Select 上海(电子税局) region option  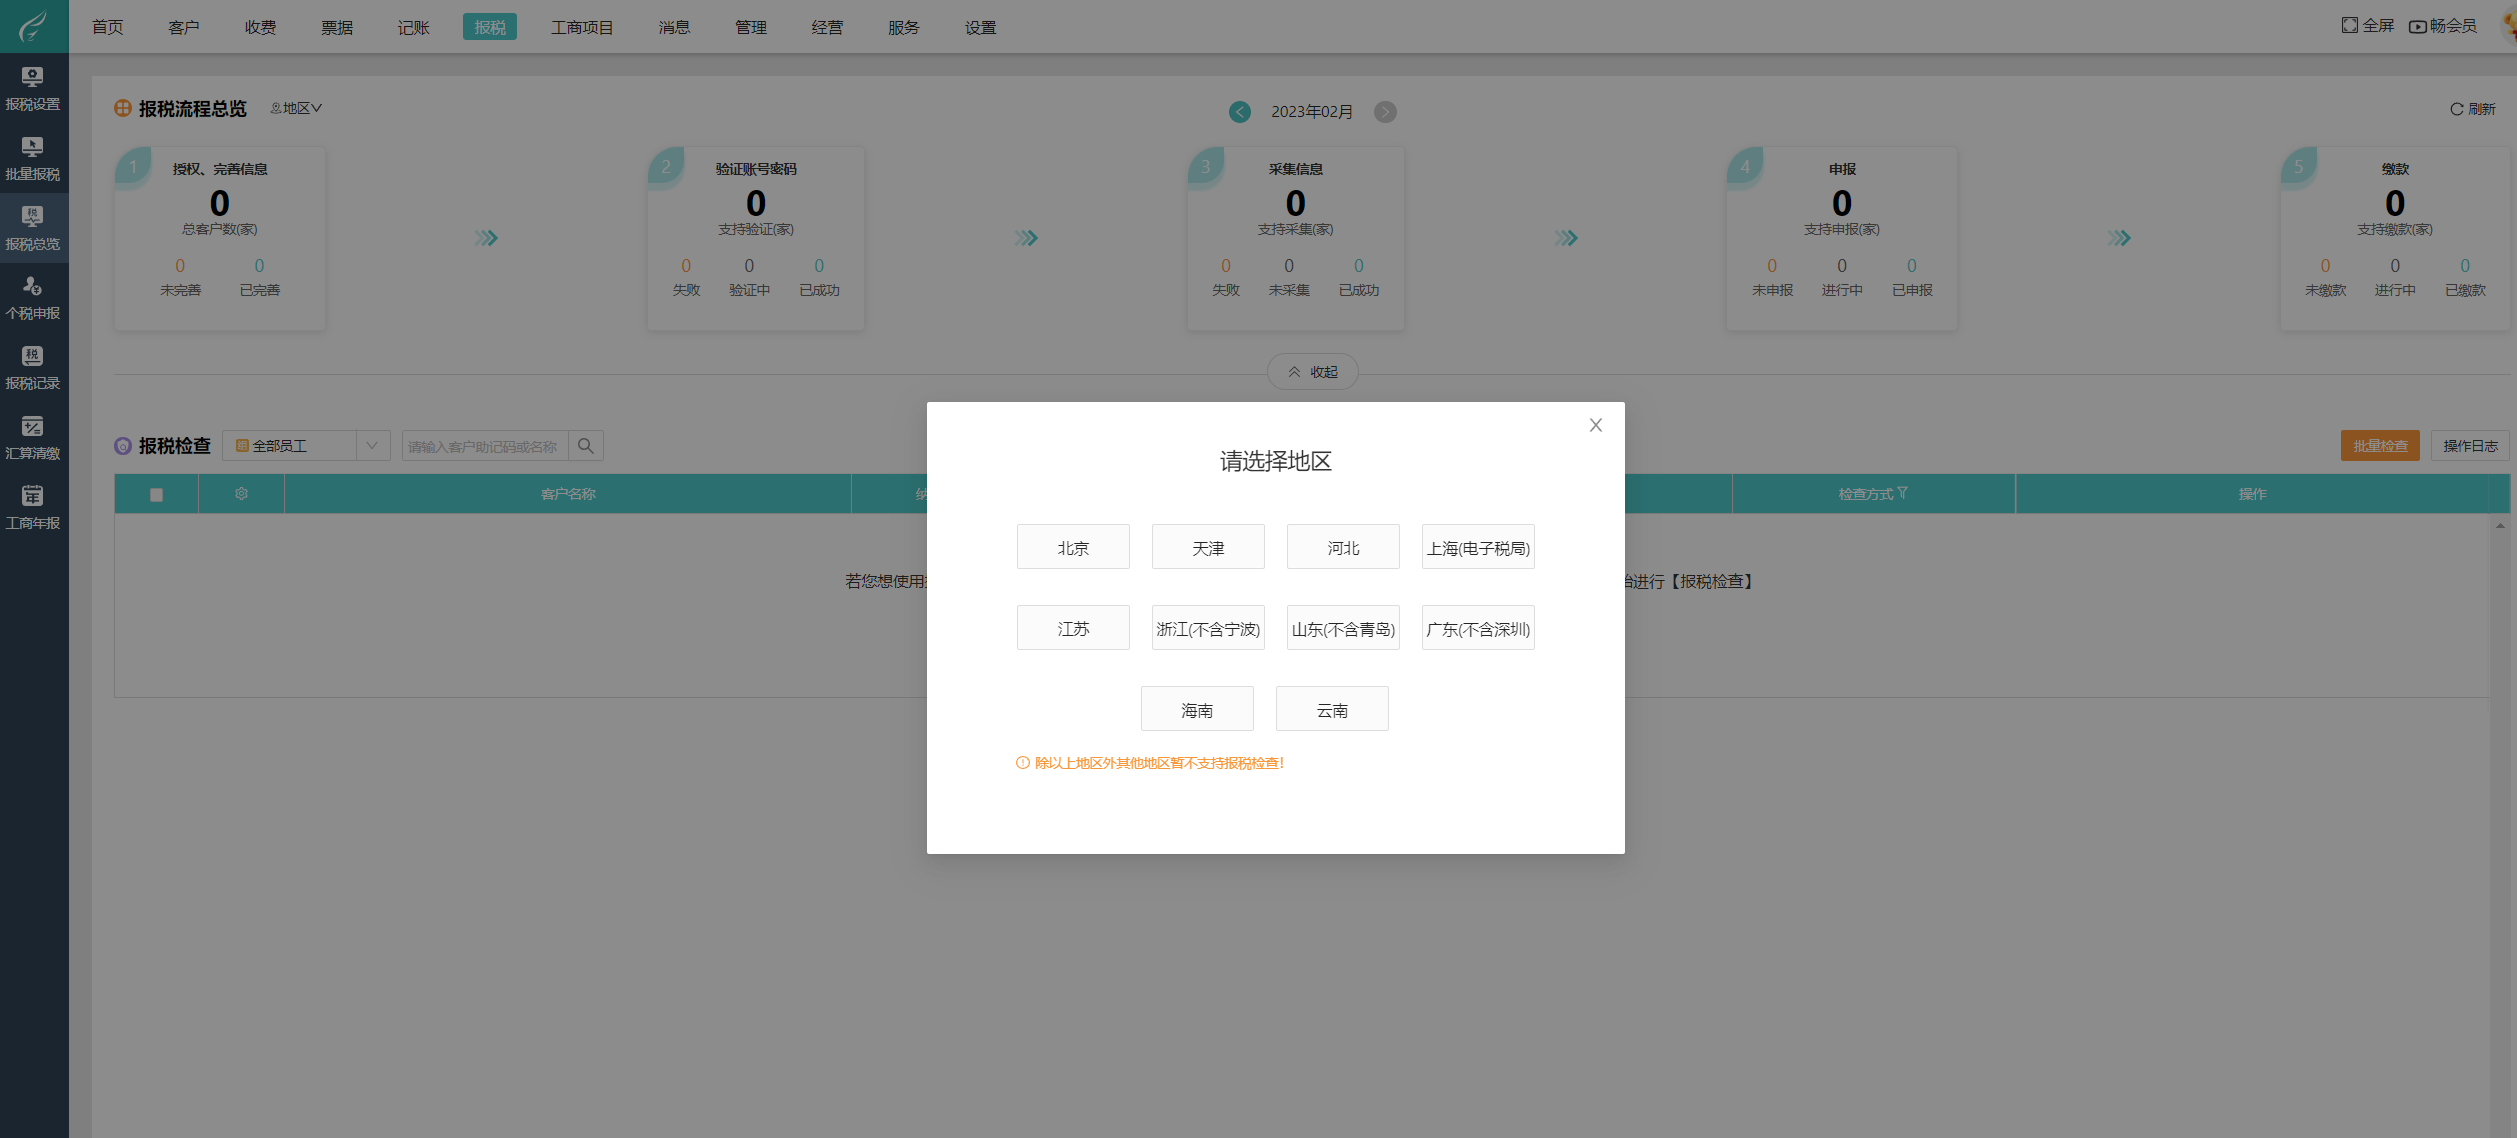[x=1478, y=549]
